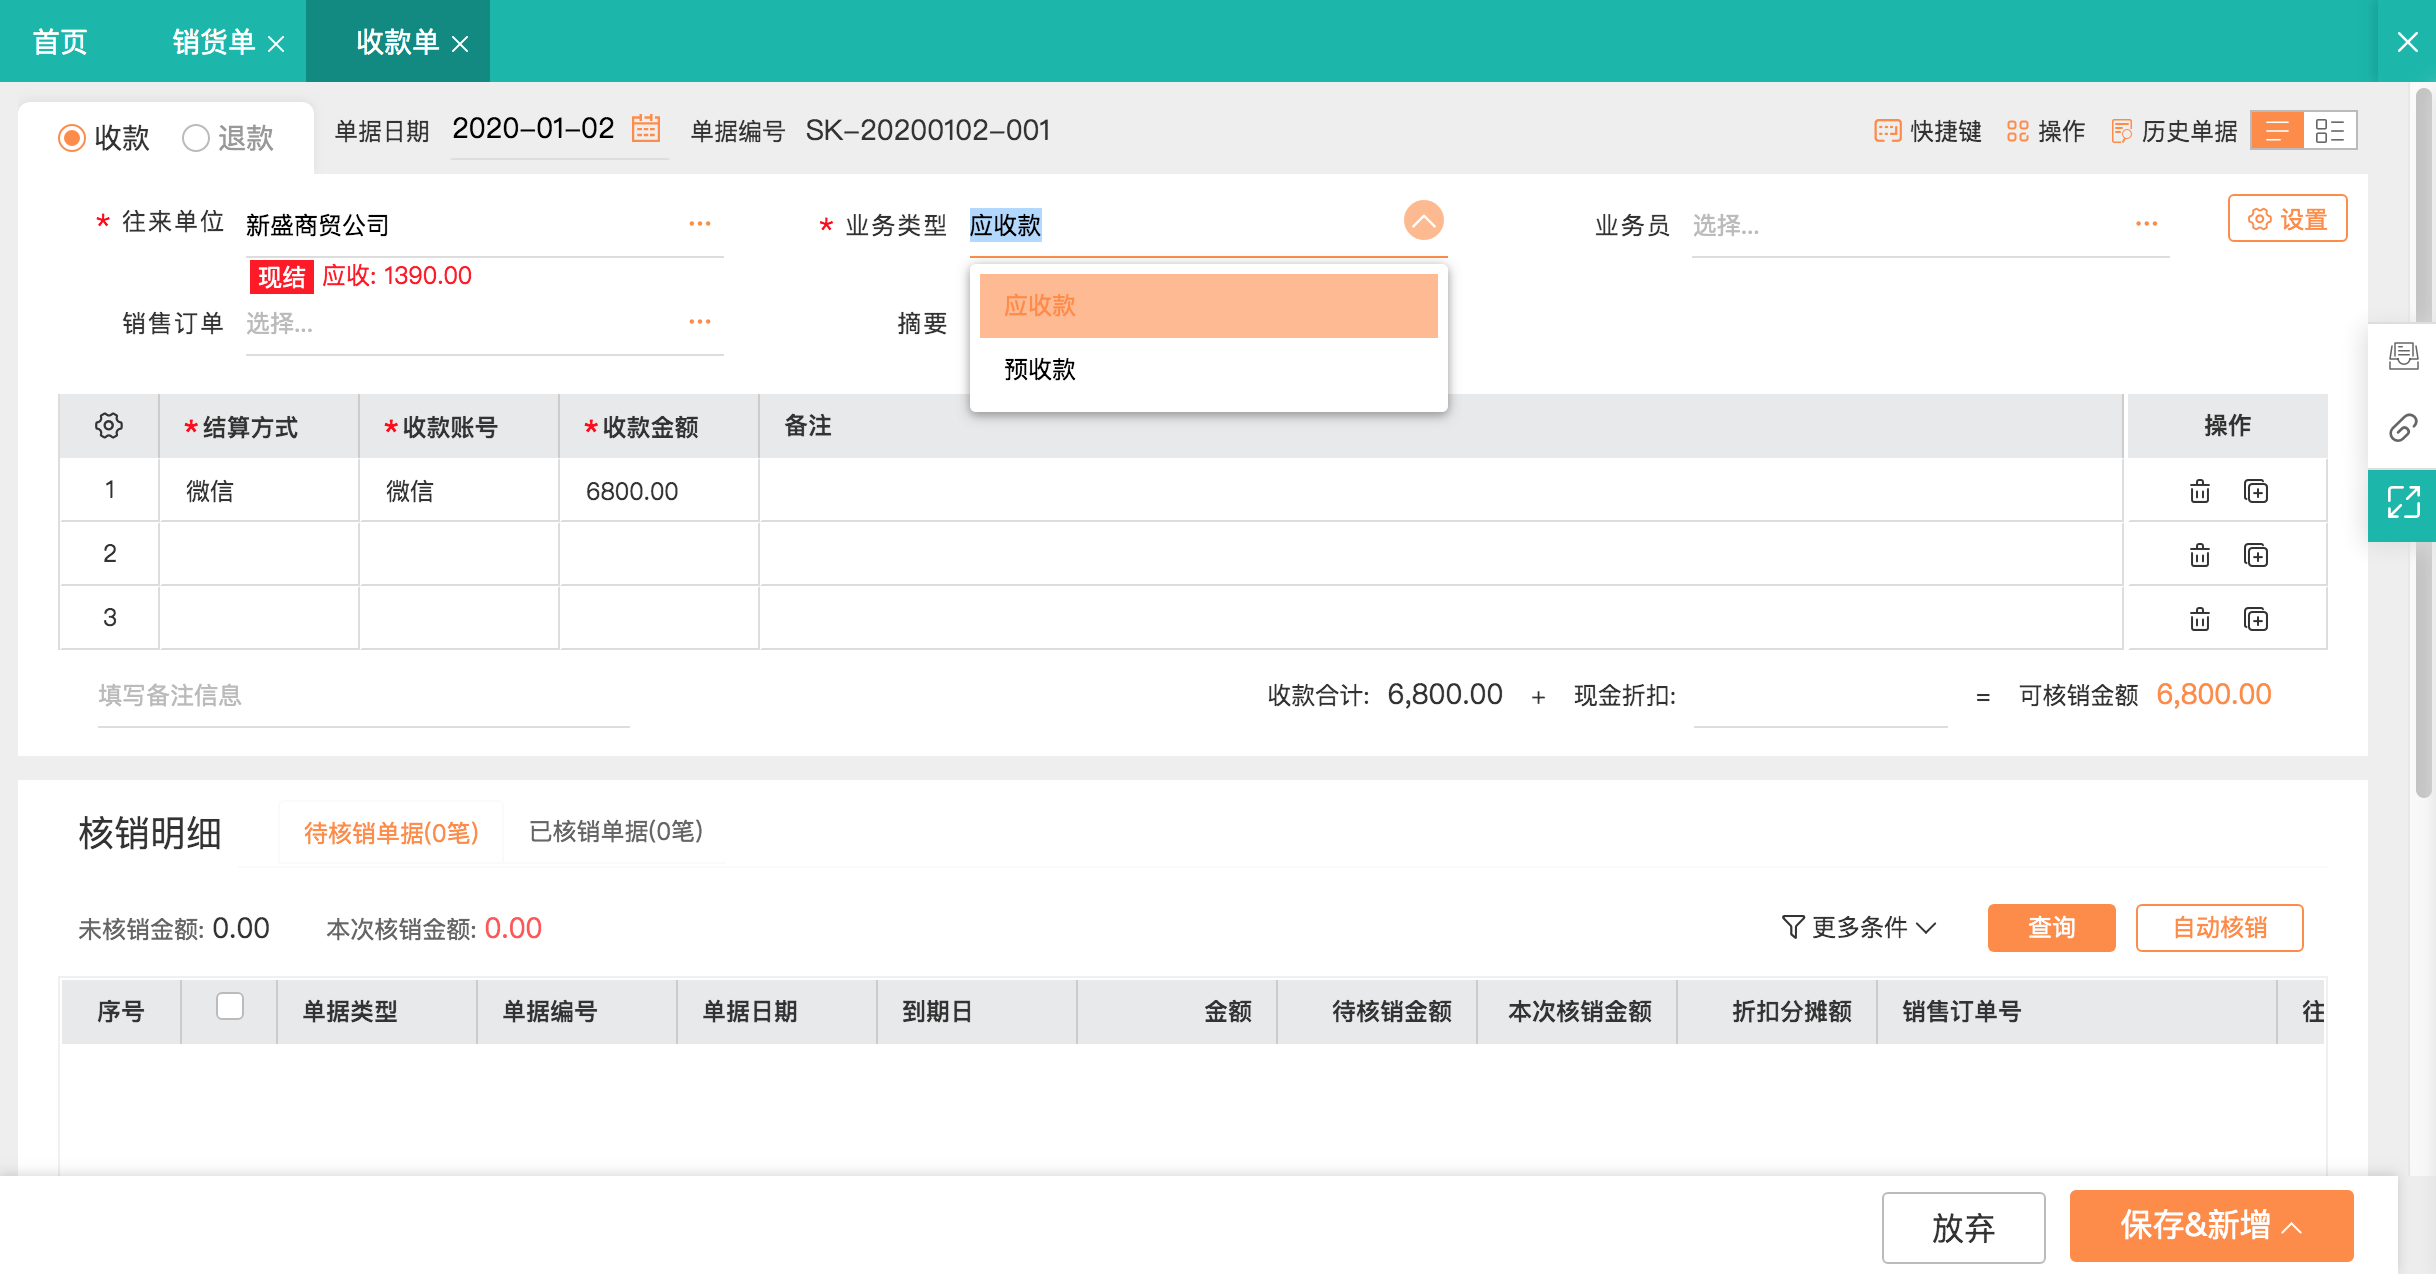Screen dimensions: 2436x1274
Task: Expand 更多条件 filter options
Action: (x=1859, y=928)
